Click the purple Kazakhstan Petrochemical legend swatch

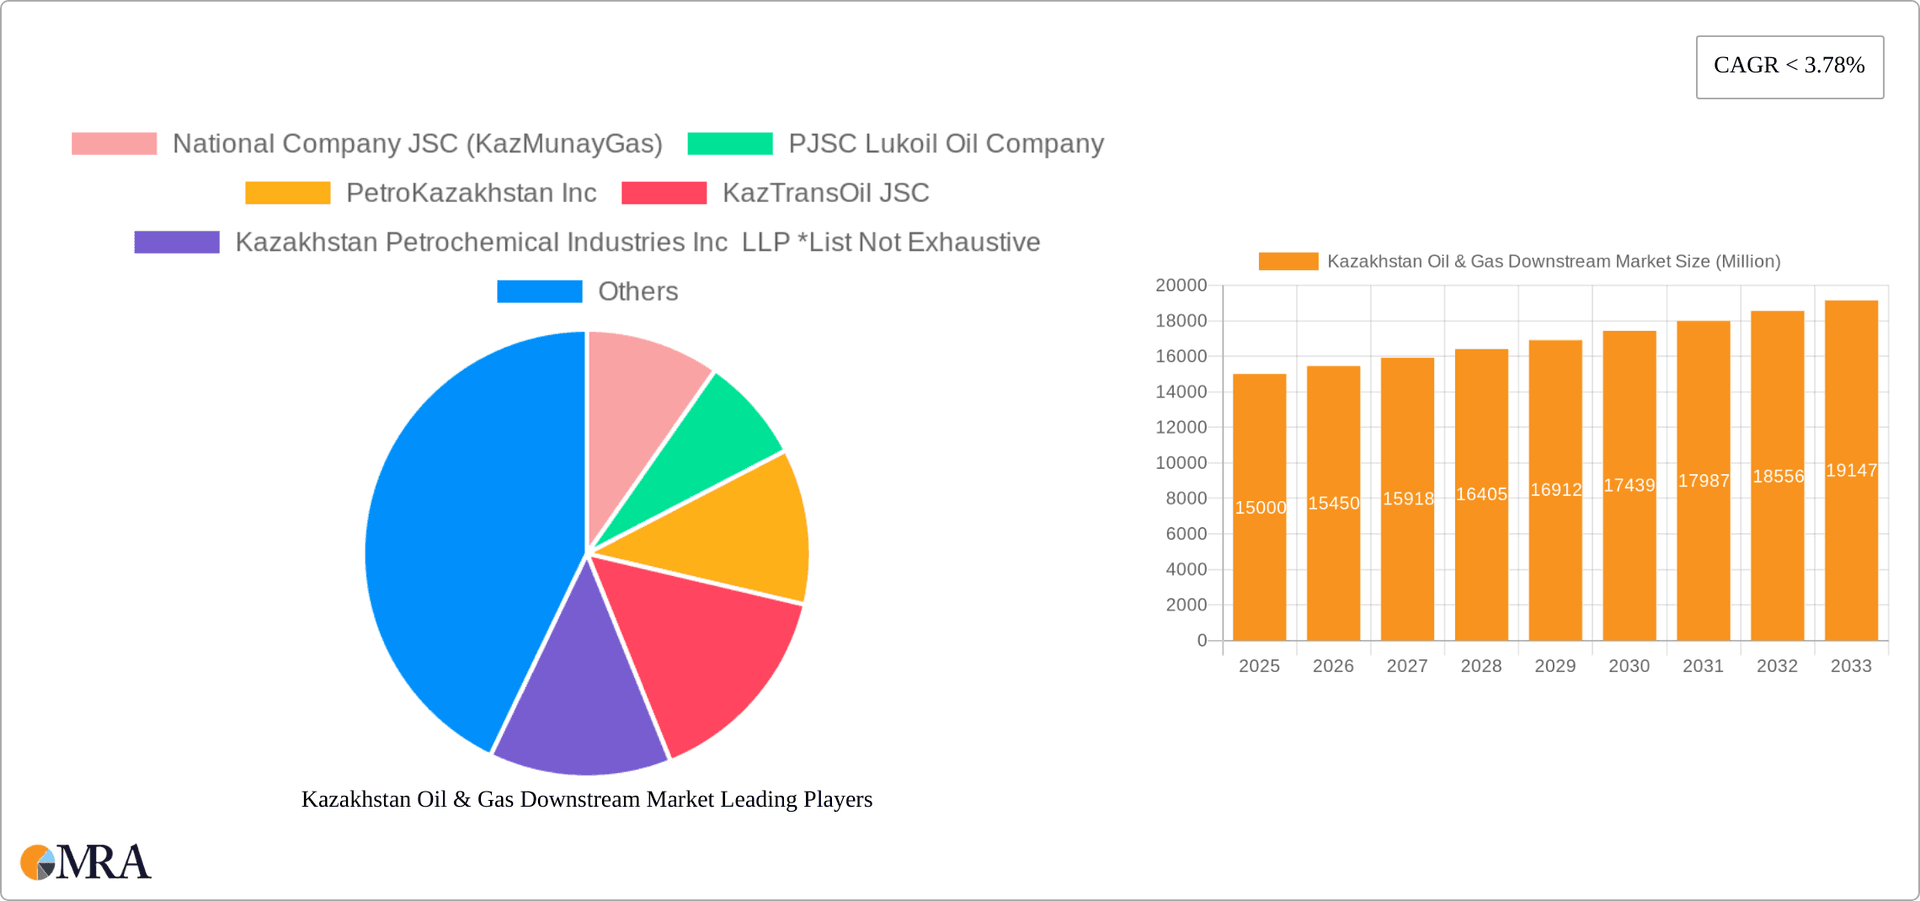point(176,241)
